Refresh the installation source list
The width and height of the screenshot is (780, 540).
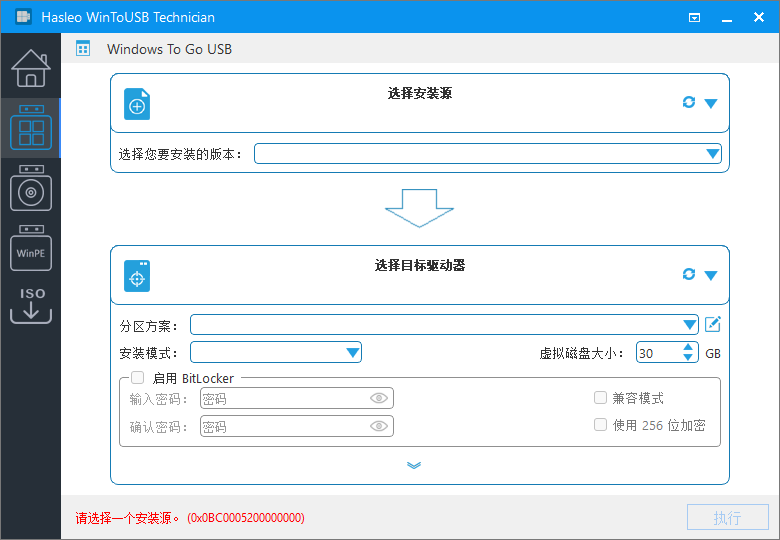[689, 102]
